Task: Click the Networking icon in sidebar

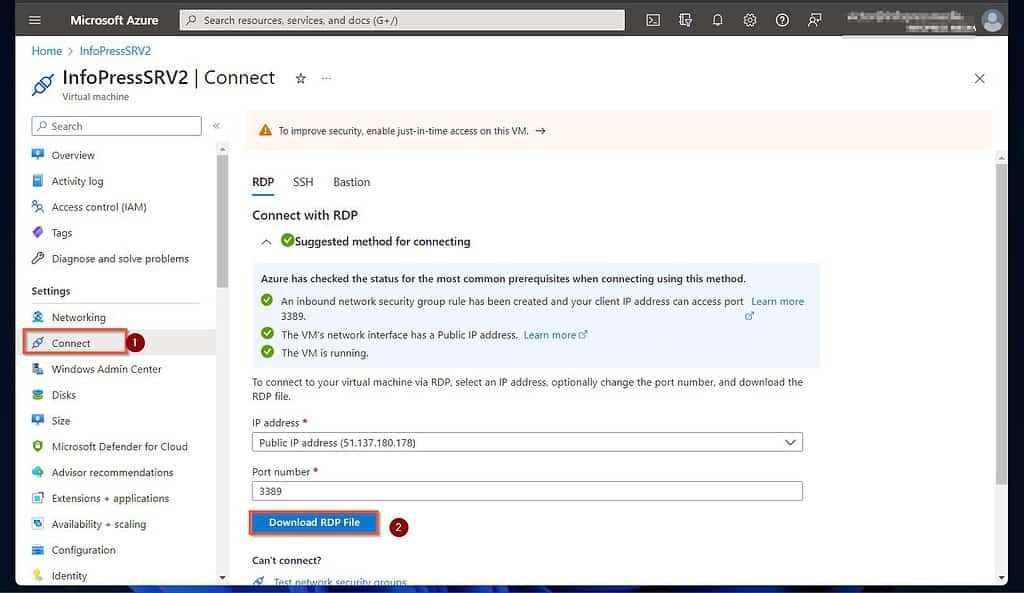Action: (38, 317)
